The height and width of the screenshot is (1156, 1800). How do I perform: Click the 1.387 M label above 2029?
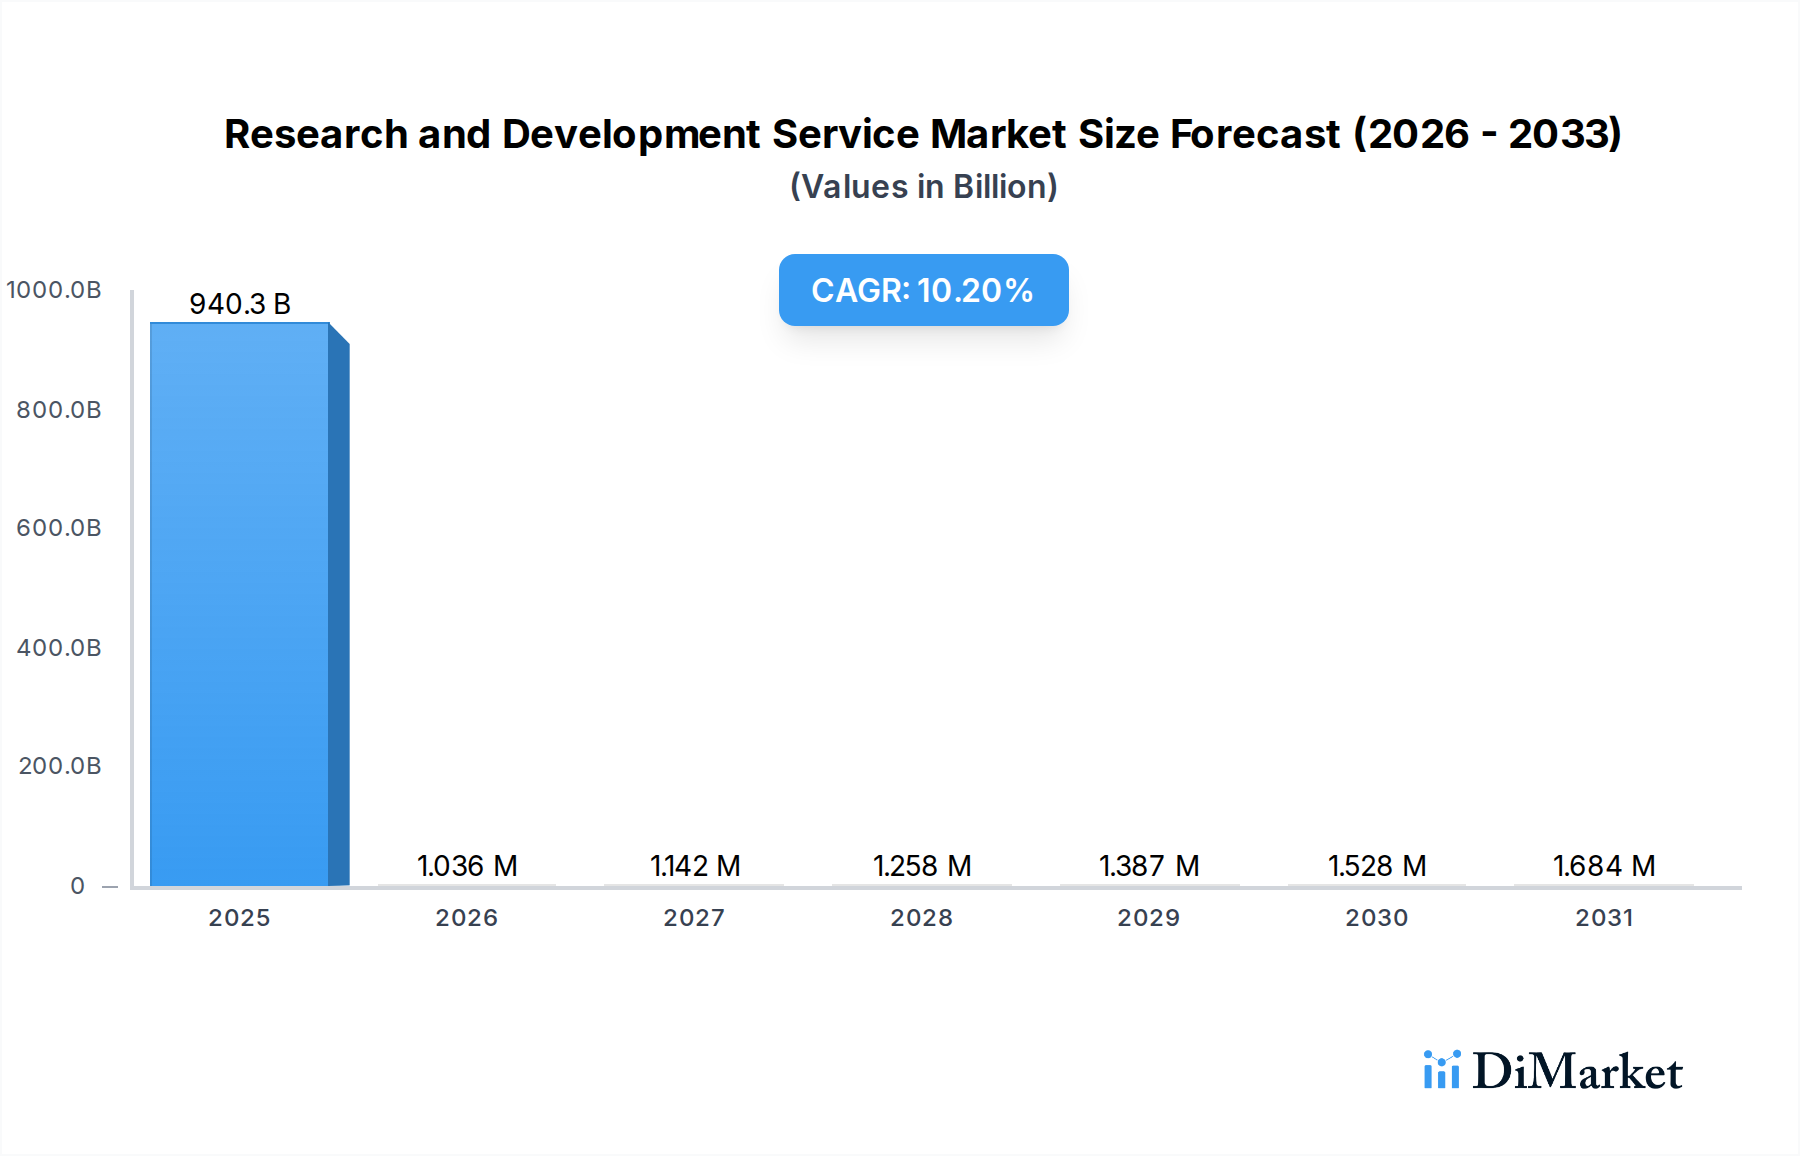(1148, 864)
